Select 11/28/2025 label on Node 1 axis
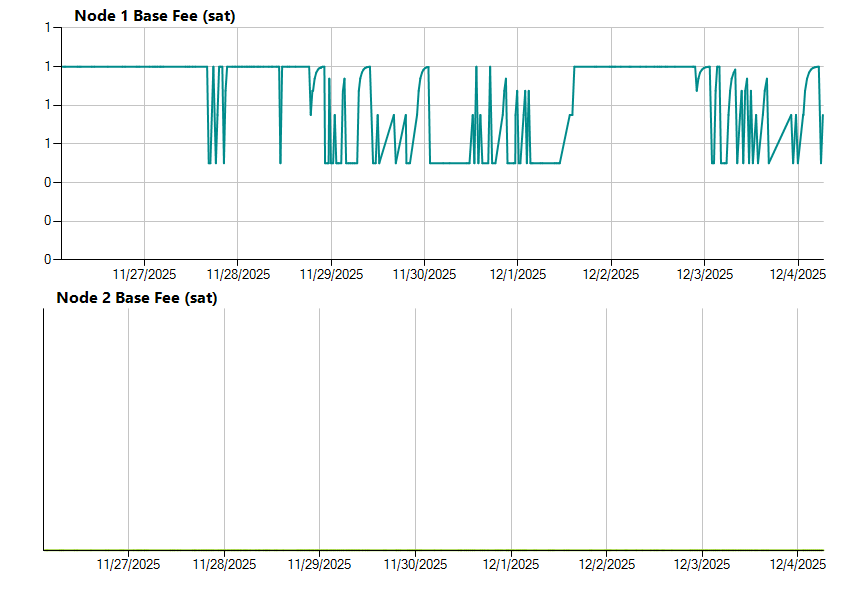The width and height of the screenshot is (860, 600). pos(237,274)
